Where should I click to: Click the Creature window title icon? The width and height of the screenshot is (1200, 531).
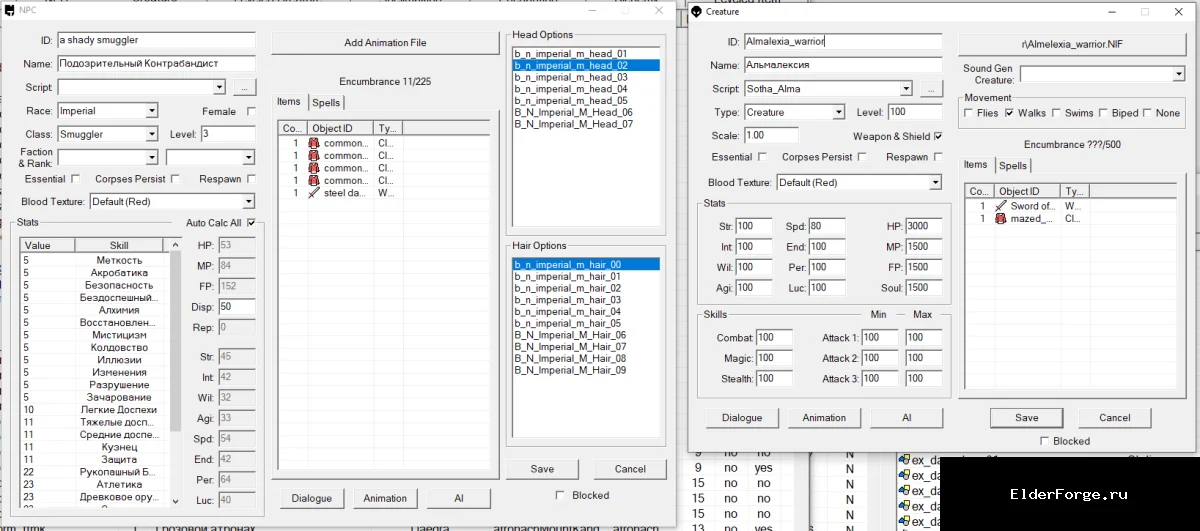697,12
